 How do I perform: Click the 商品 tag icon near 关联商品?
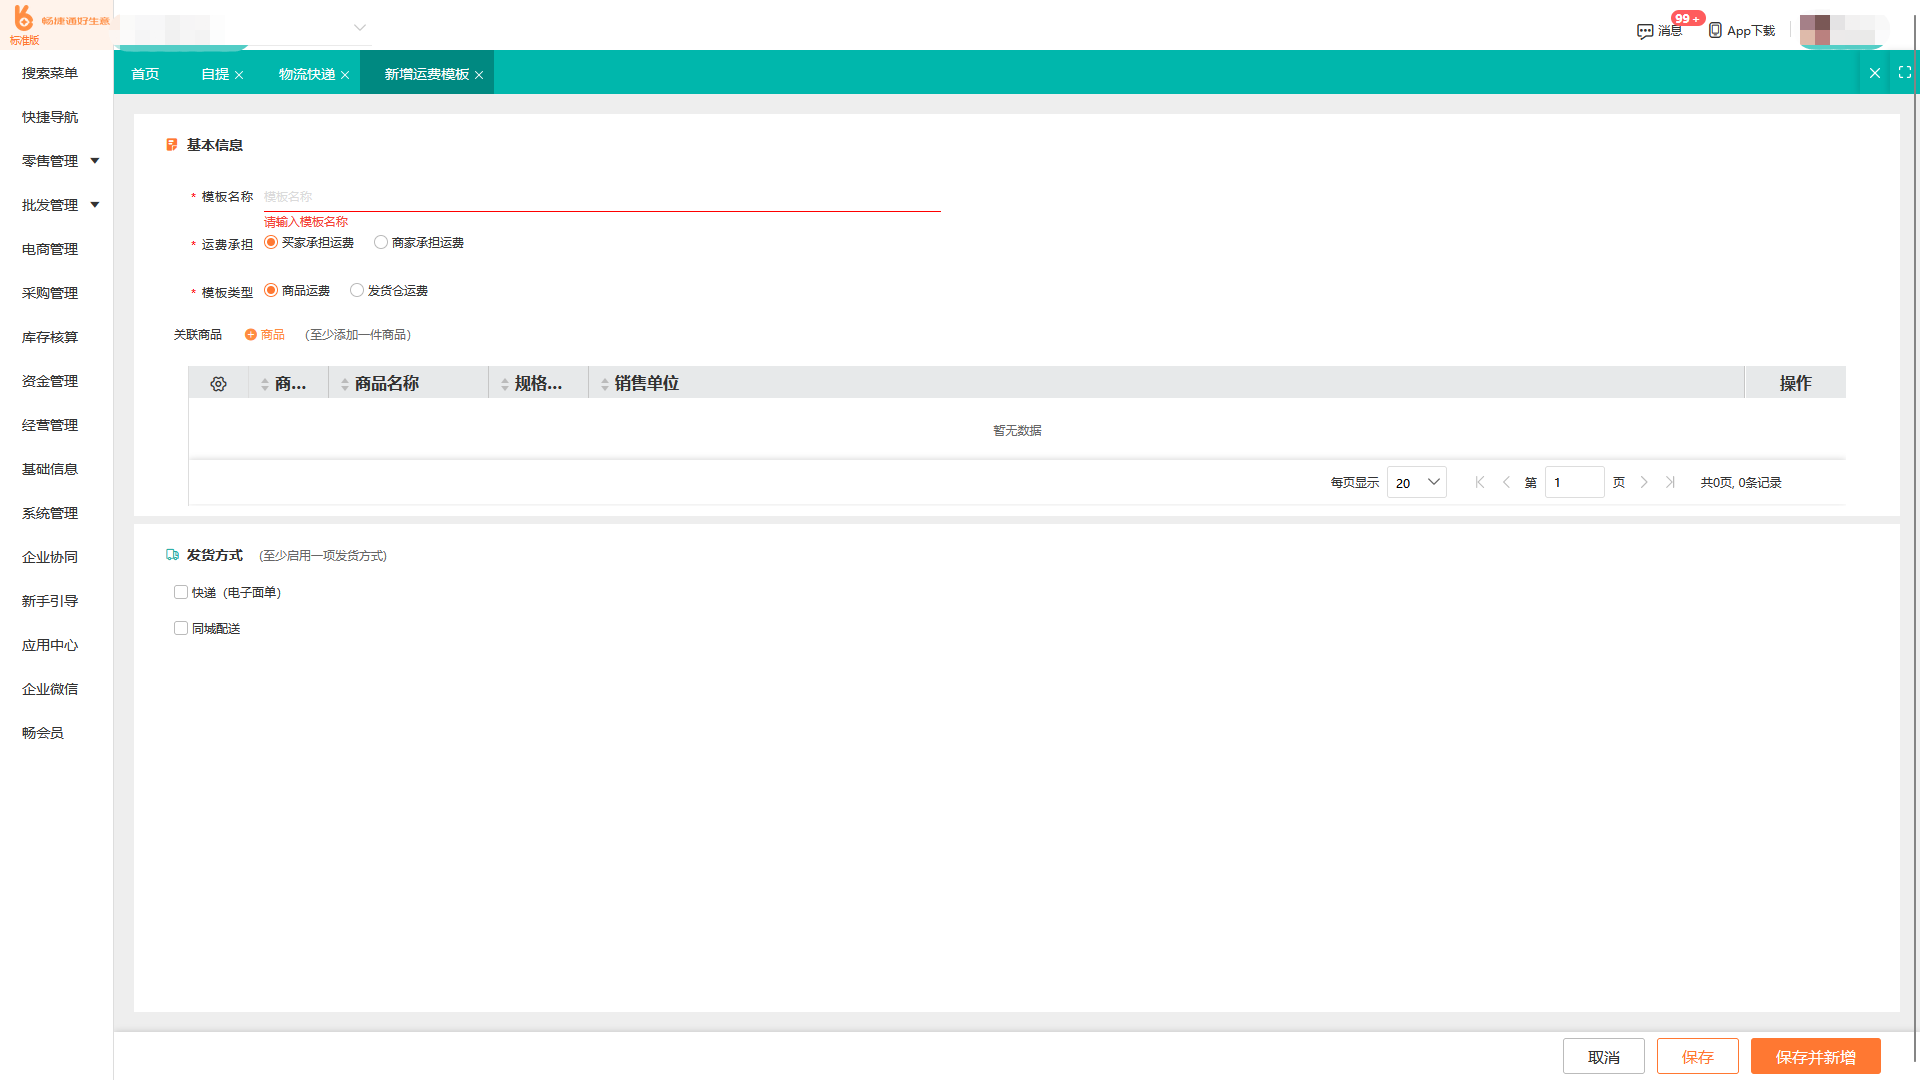(x=265, y=334)
